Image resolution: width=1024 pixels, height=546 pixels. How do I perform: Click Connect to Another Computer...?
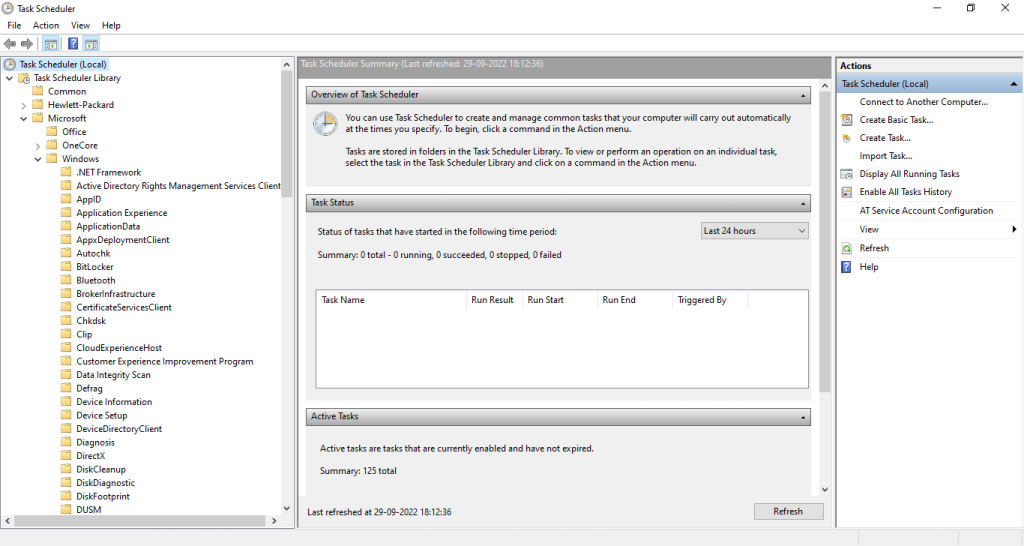click(923, 102)
